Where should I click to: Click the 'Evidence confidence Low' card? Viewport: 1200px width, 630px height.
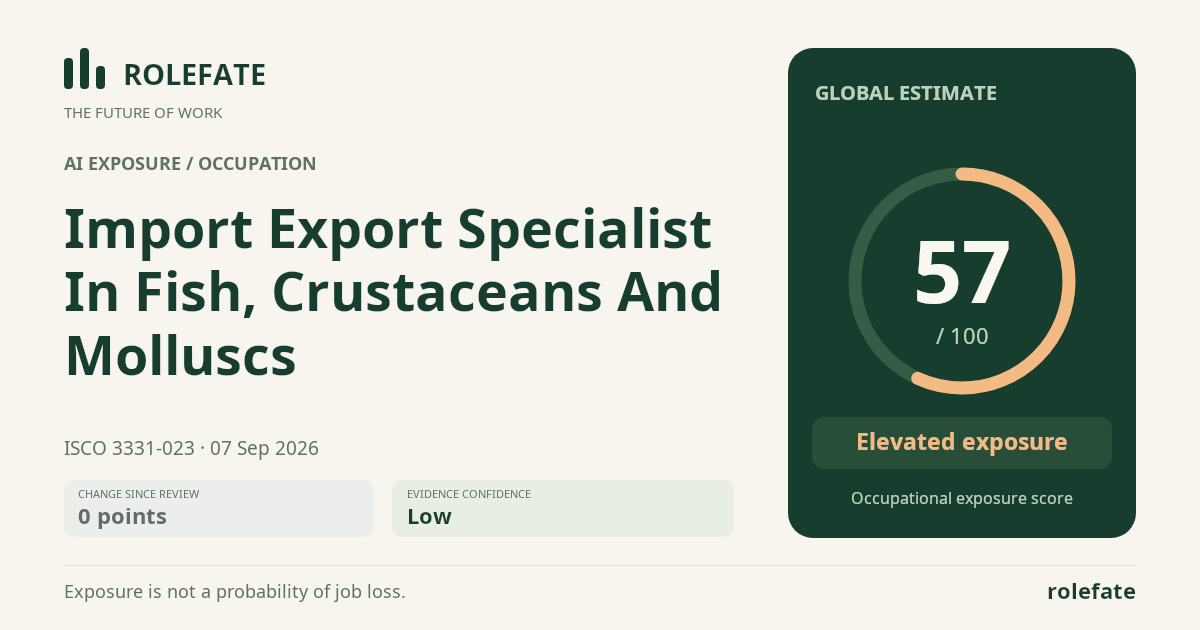click(x=563, y=508)
